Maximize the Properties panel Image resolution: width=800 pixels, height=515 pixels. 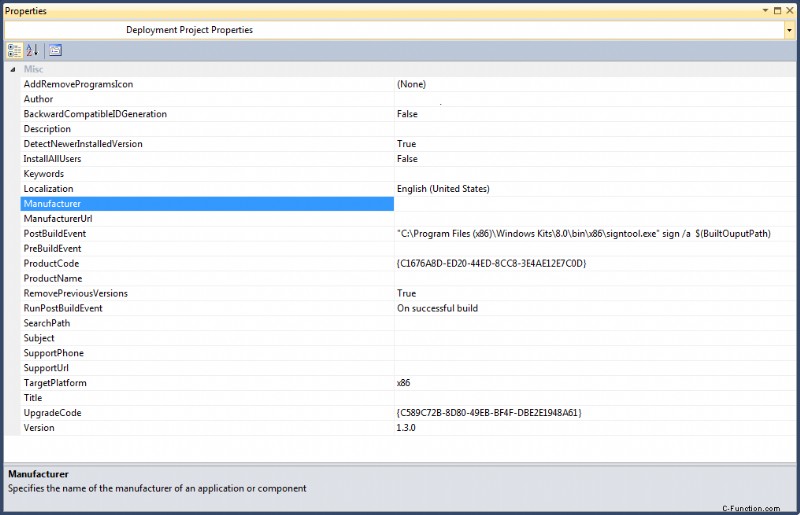point(777,10)
